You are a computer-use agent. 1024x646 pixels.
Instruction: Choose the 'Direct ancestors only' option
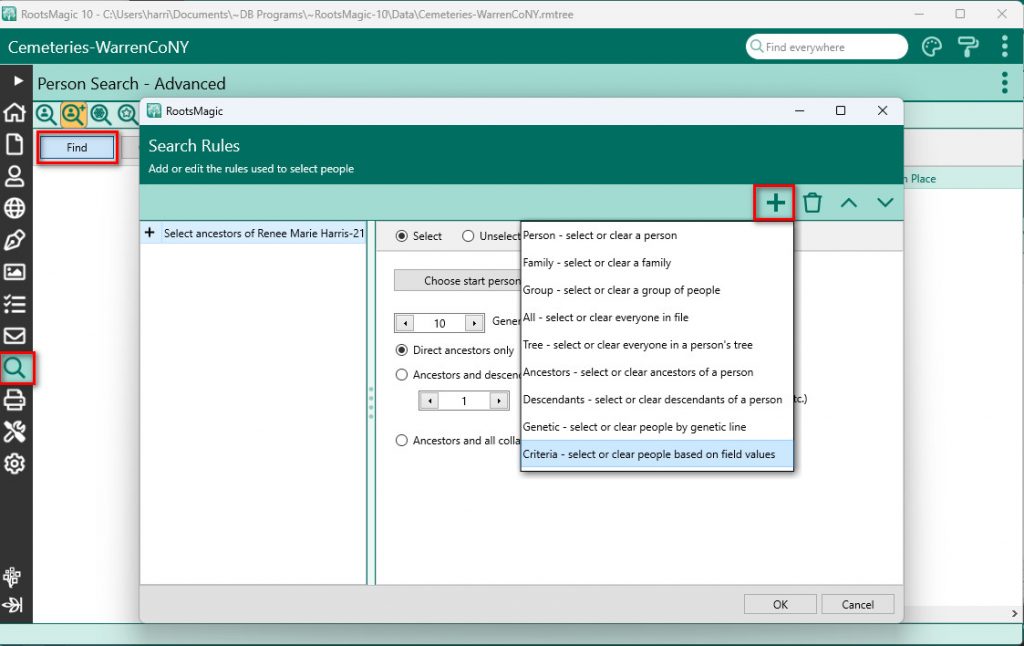(403, 350)
